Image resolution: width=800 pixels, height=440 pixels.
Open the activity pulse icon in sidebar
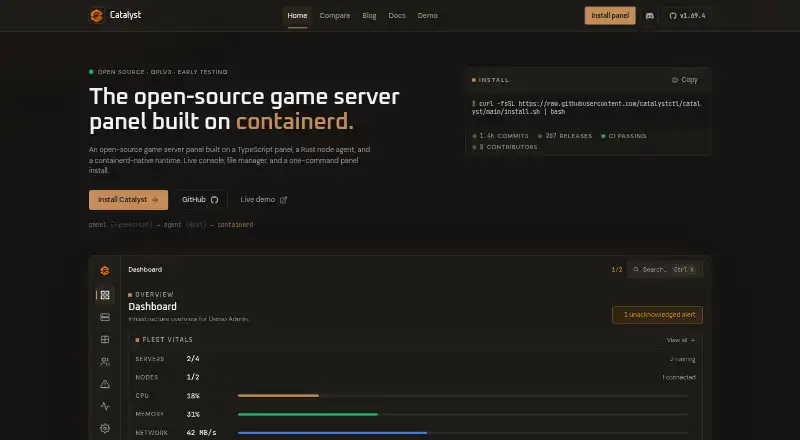tap(105, 406)
